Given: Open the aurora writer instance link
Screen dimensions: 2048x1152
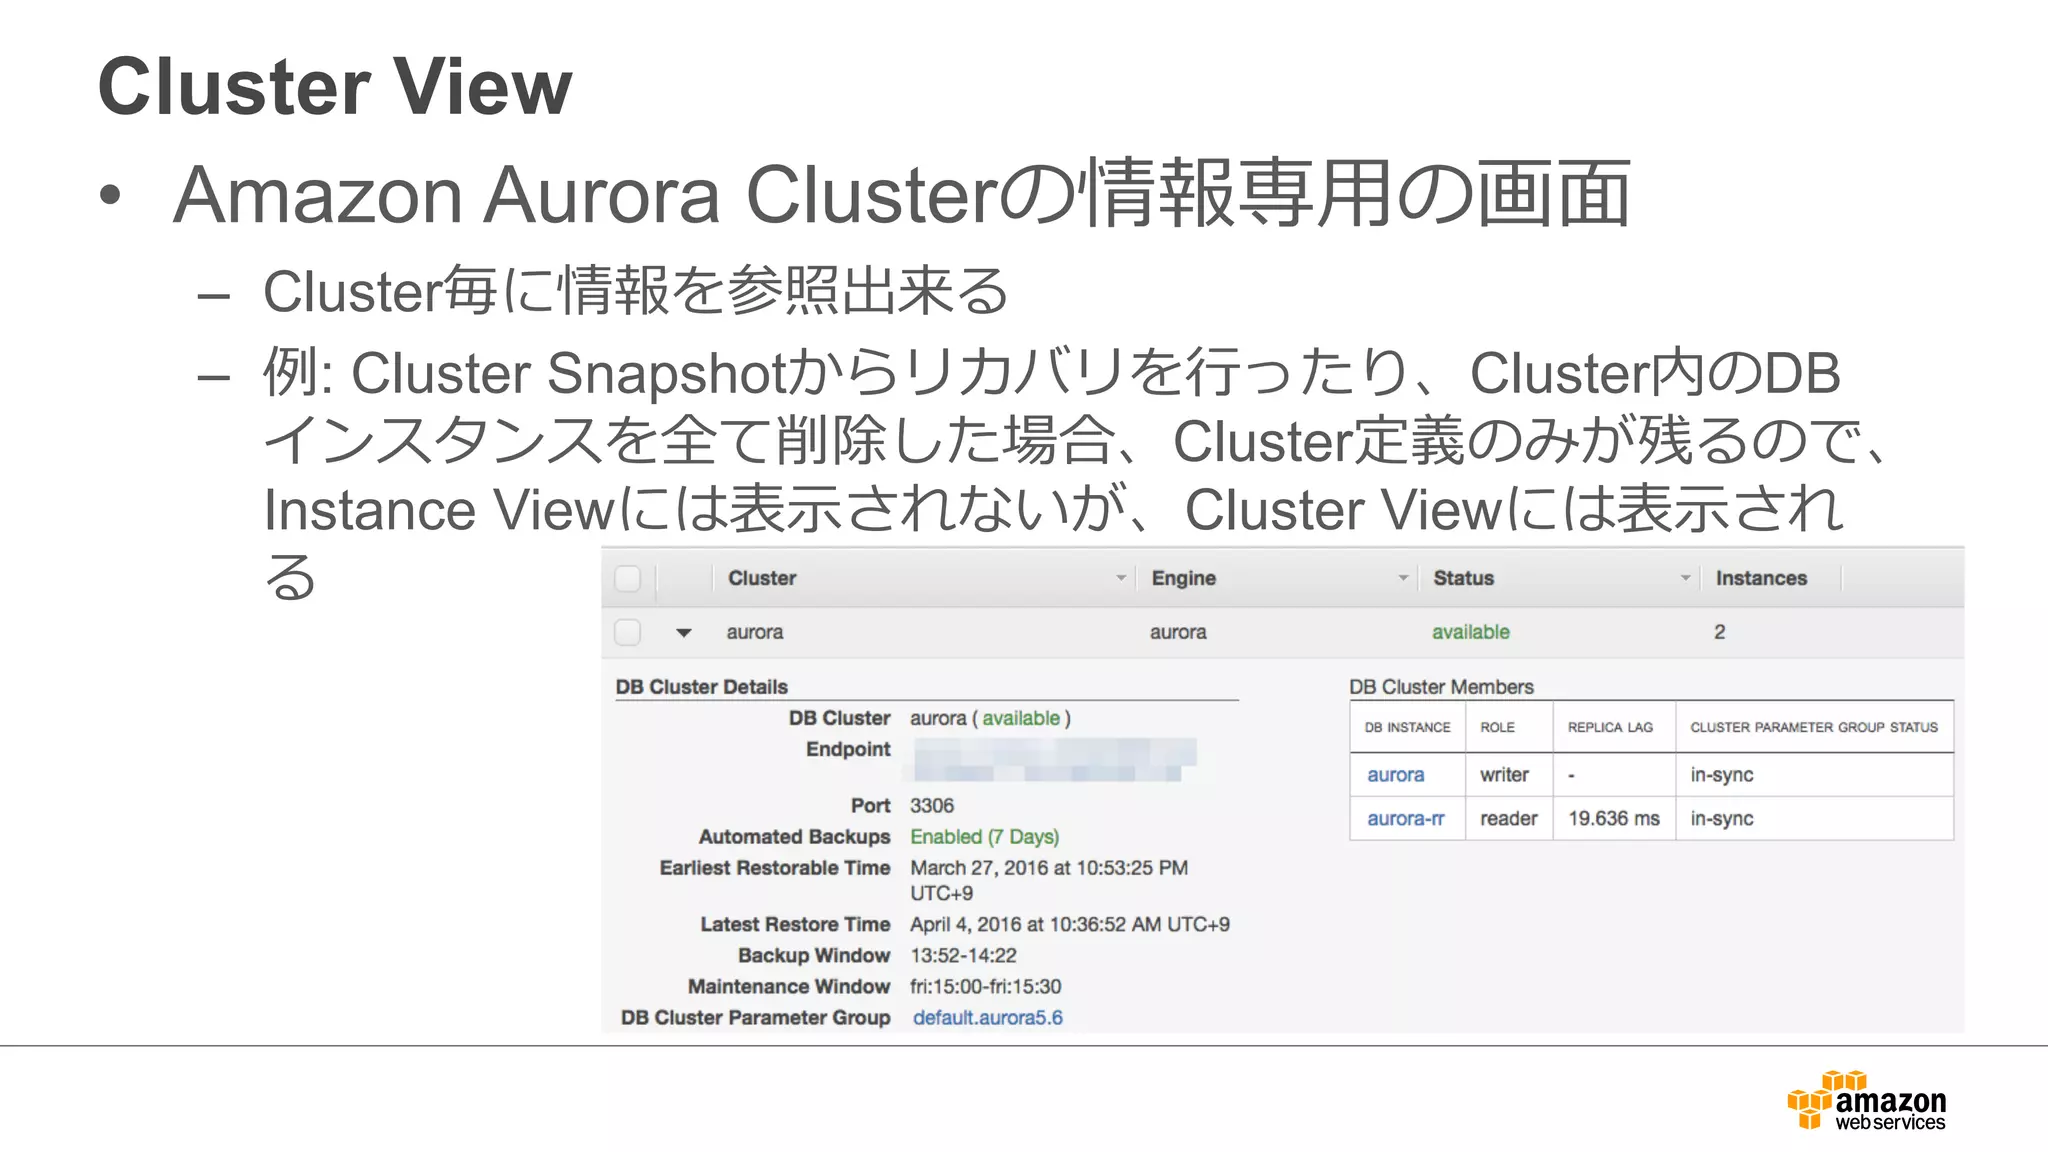Looking at the screenshot, I should [1396, 774].
